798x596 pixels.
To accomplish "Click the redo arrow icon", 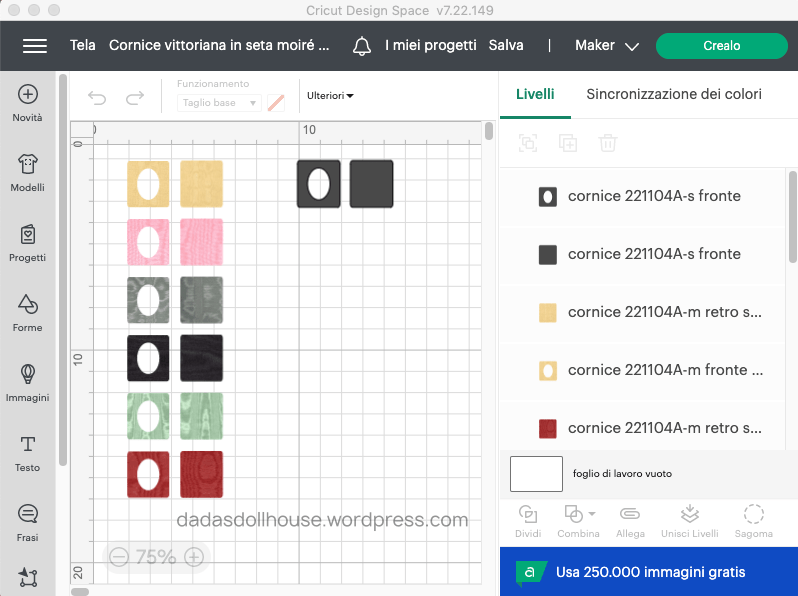I will click(x=134, y=97).
